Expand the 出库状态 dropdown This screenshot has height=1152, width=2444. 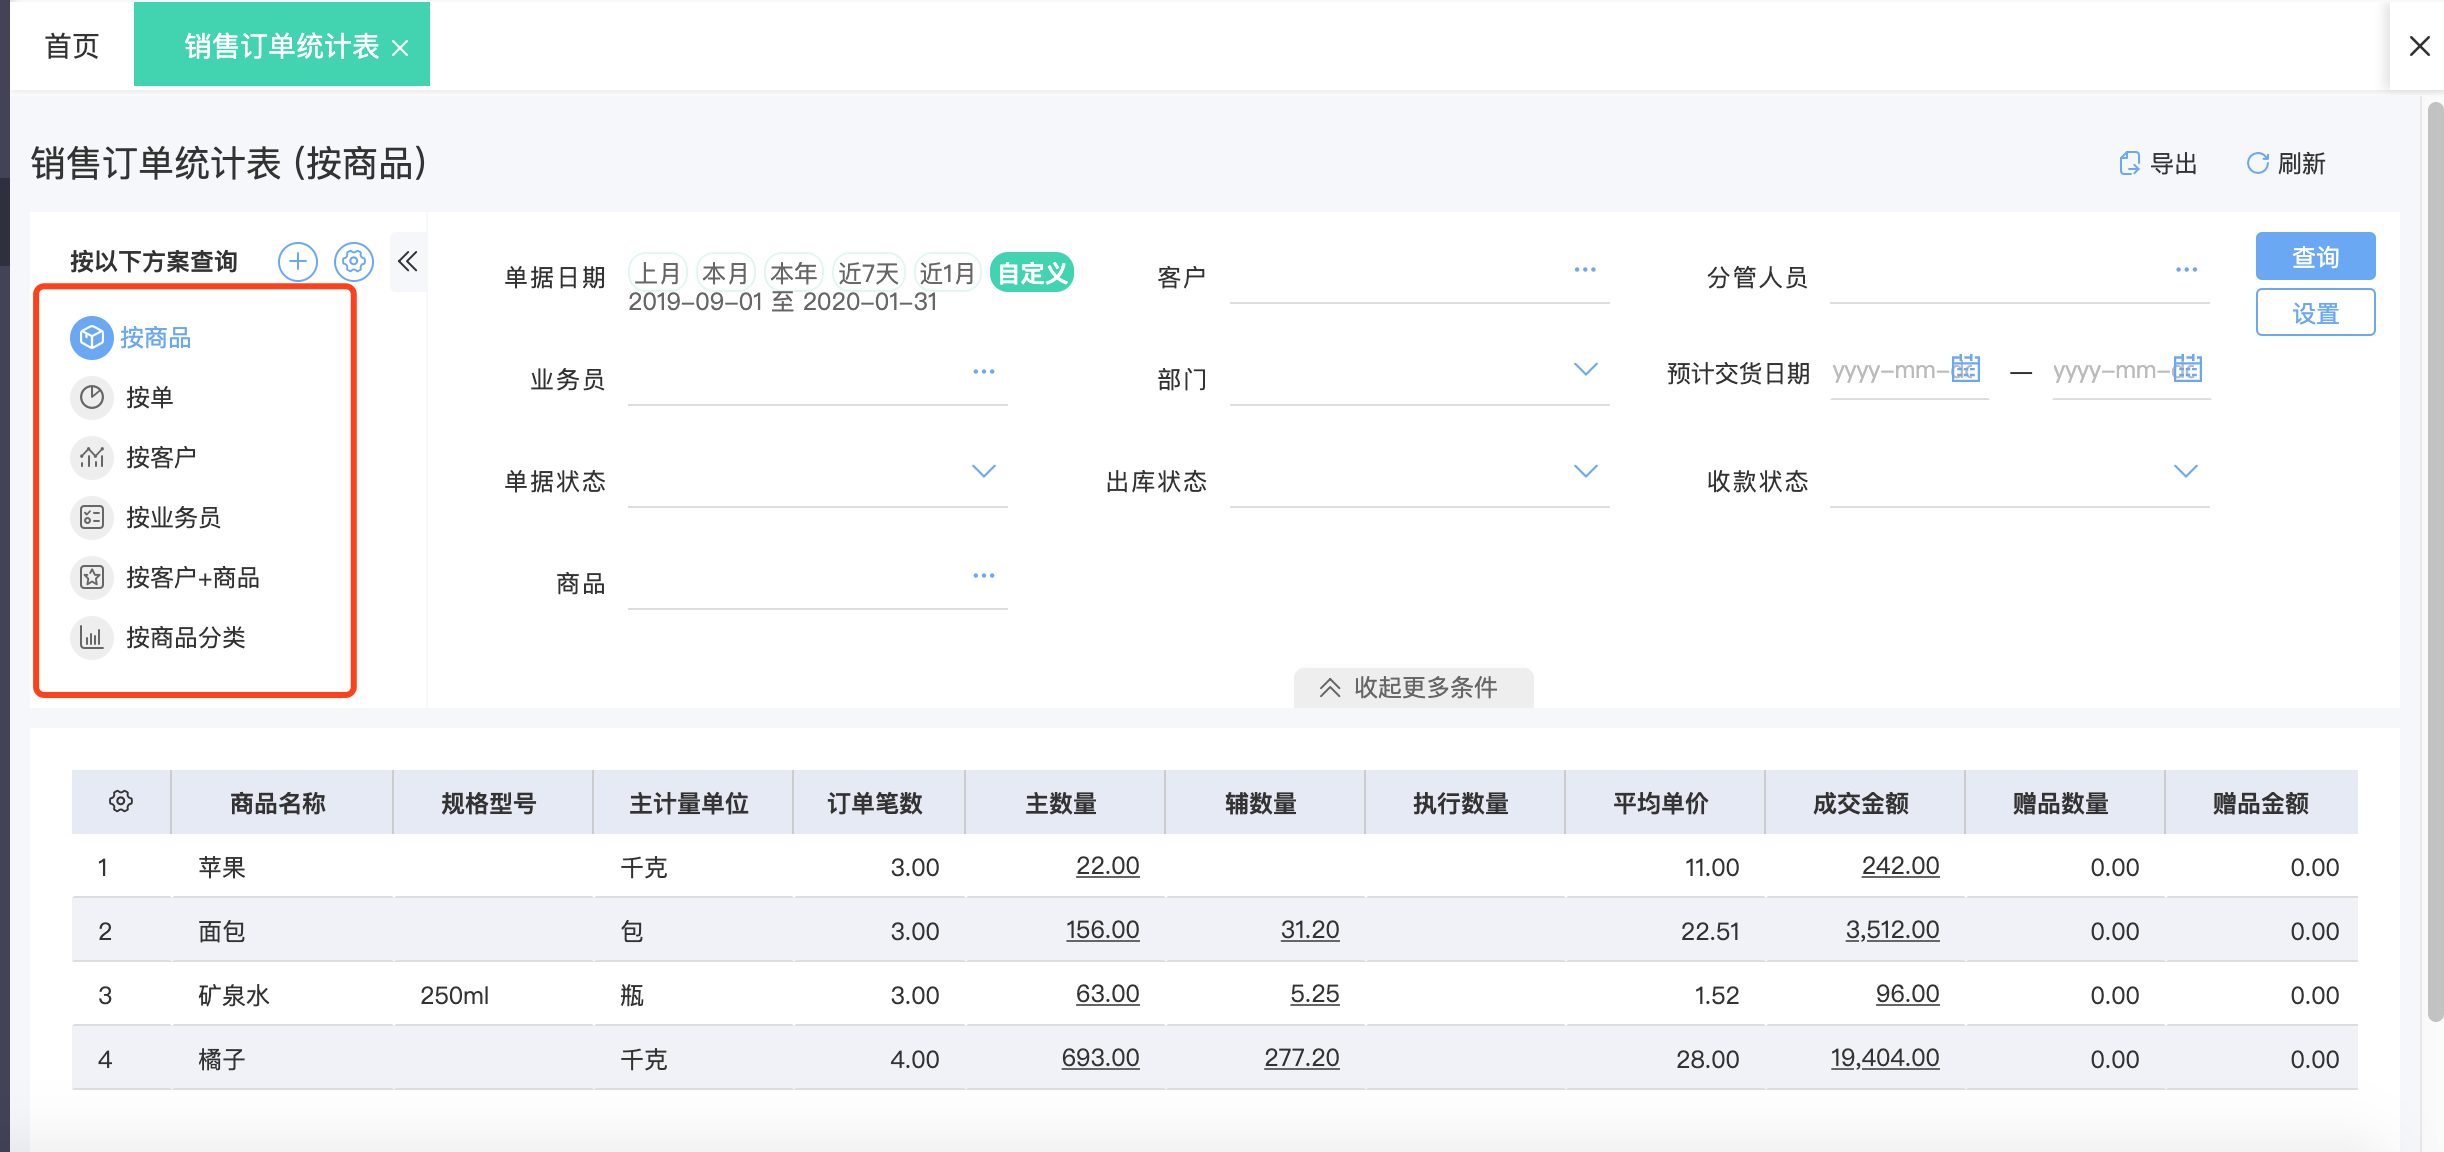1588,475
